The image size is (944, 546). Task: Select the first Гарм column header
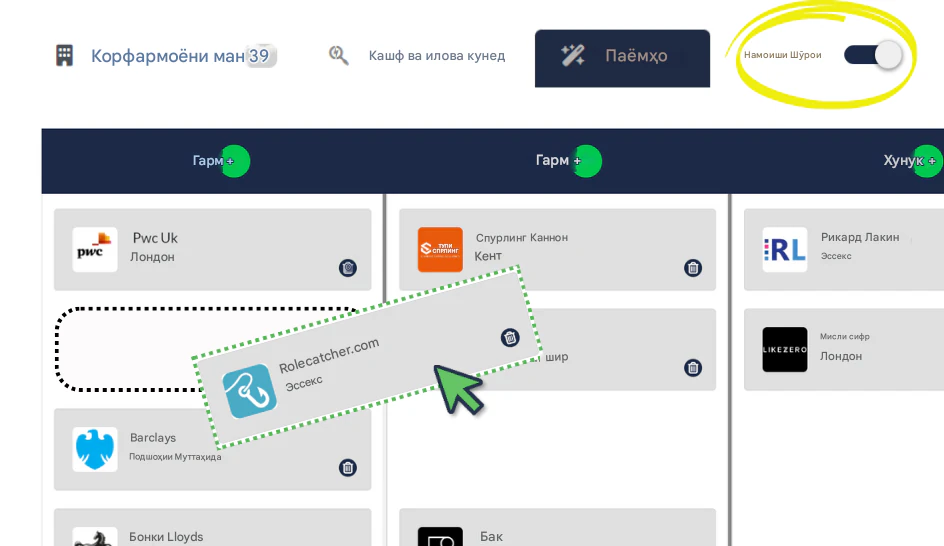pos(207,161)
